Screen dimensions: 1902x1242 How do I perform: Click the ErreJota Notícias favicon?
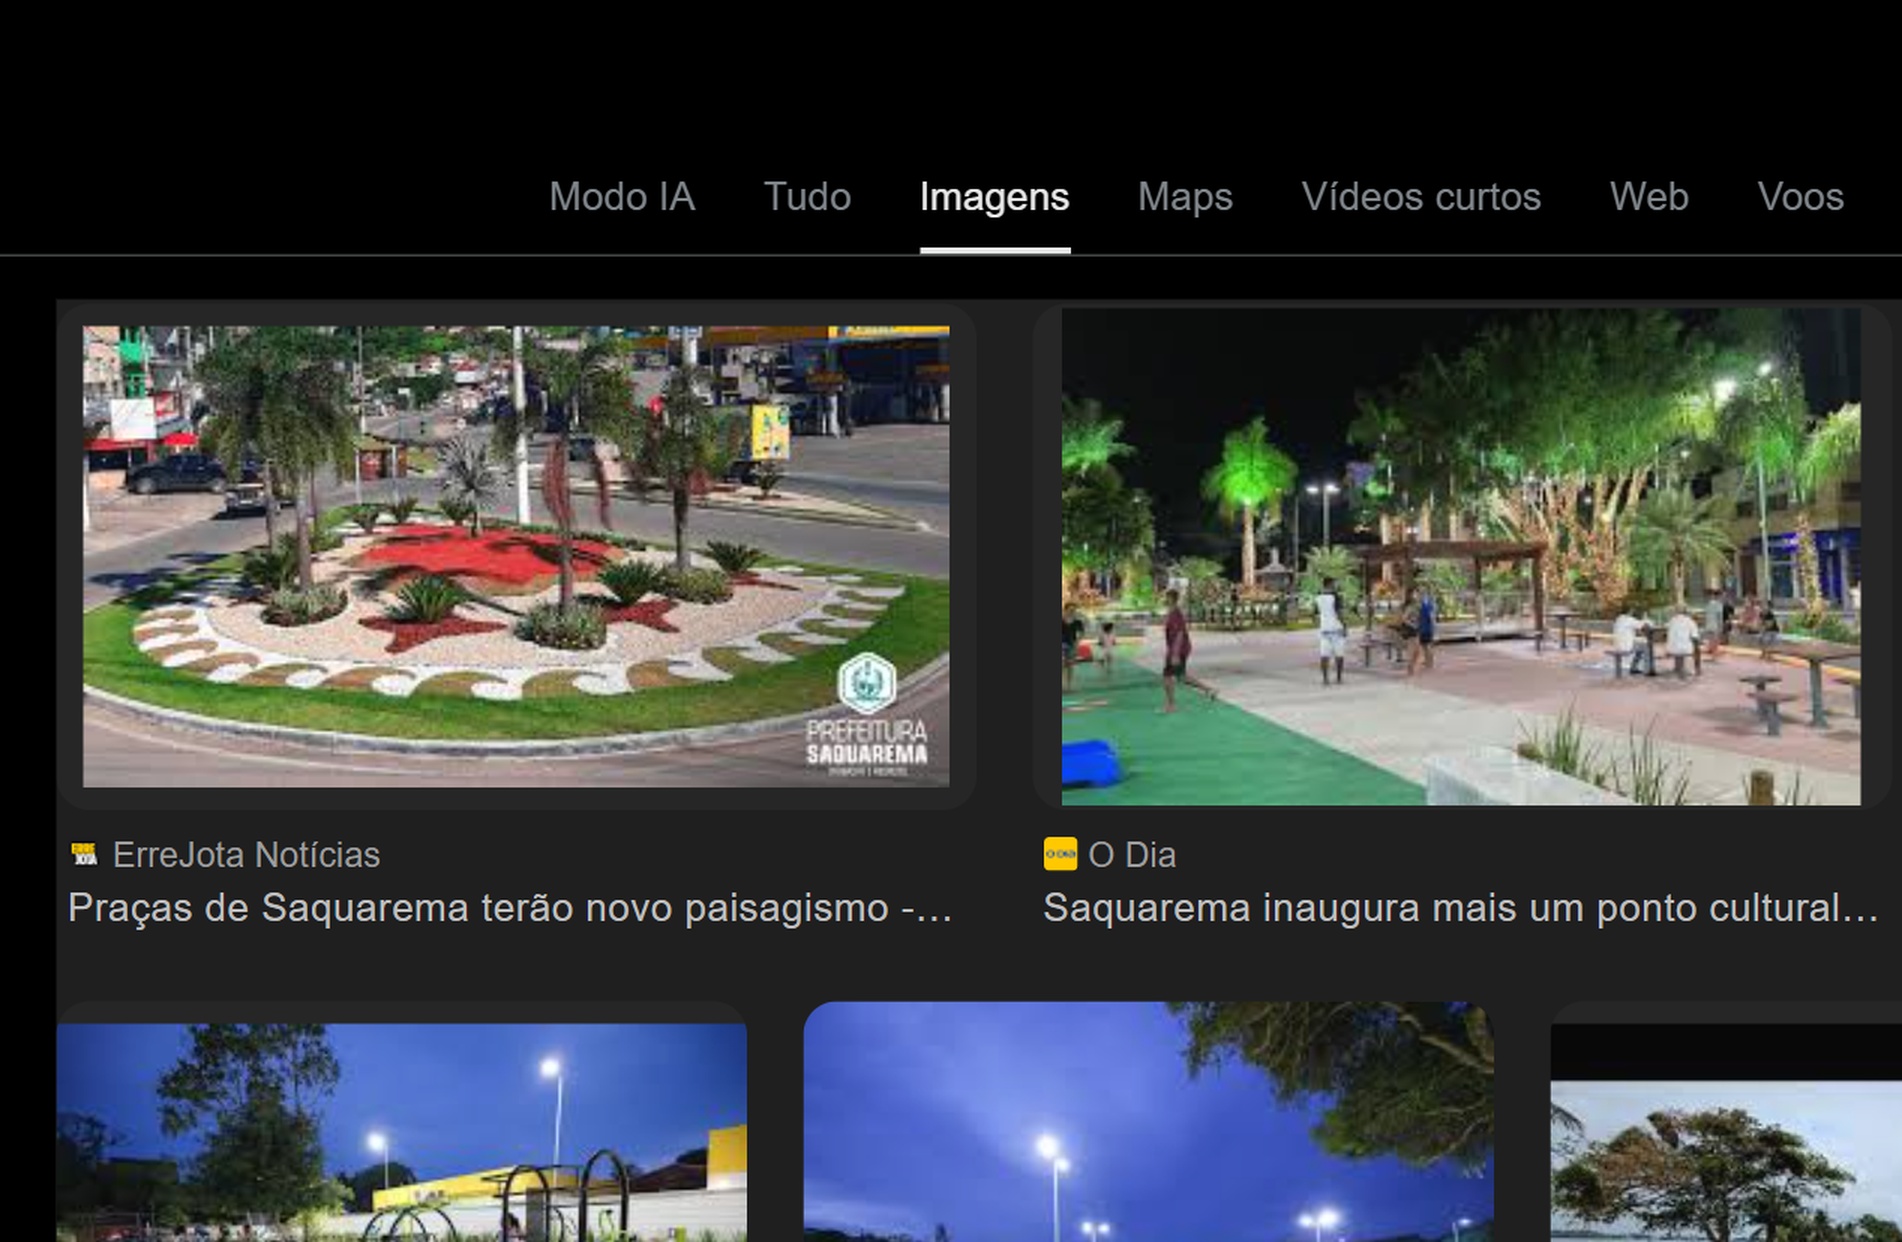85,855
